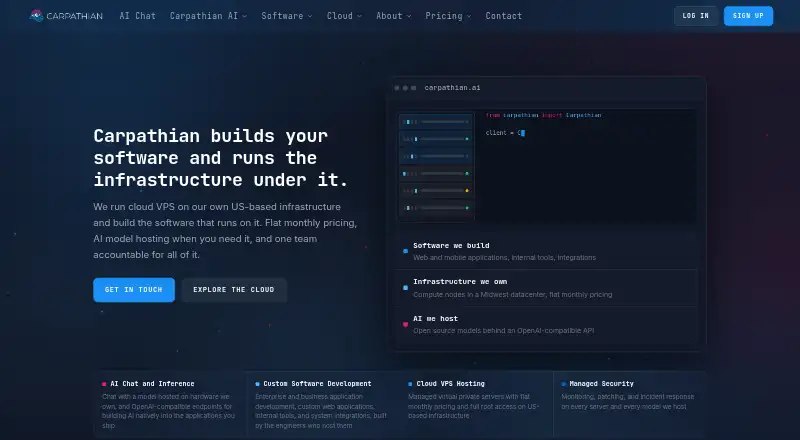The image size is (800, 440).
Task: Click the carpathian.ai window title
Action: (452, 88)
